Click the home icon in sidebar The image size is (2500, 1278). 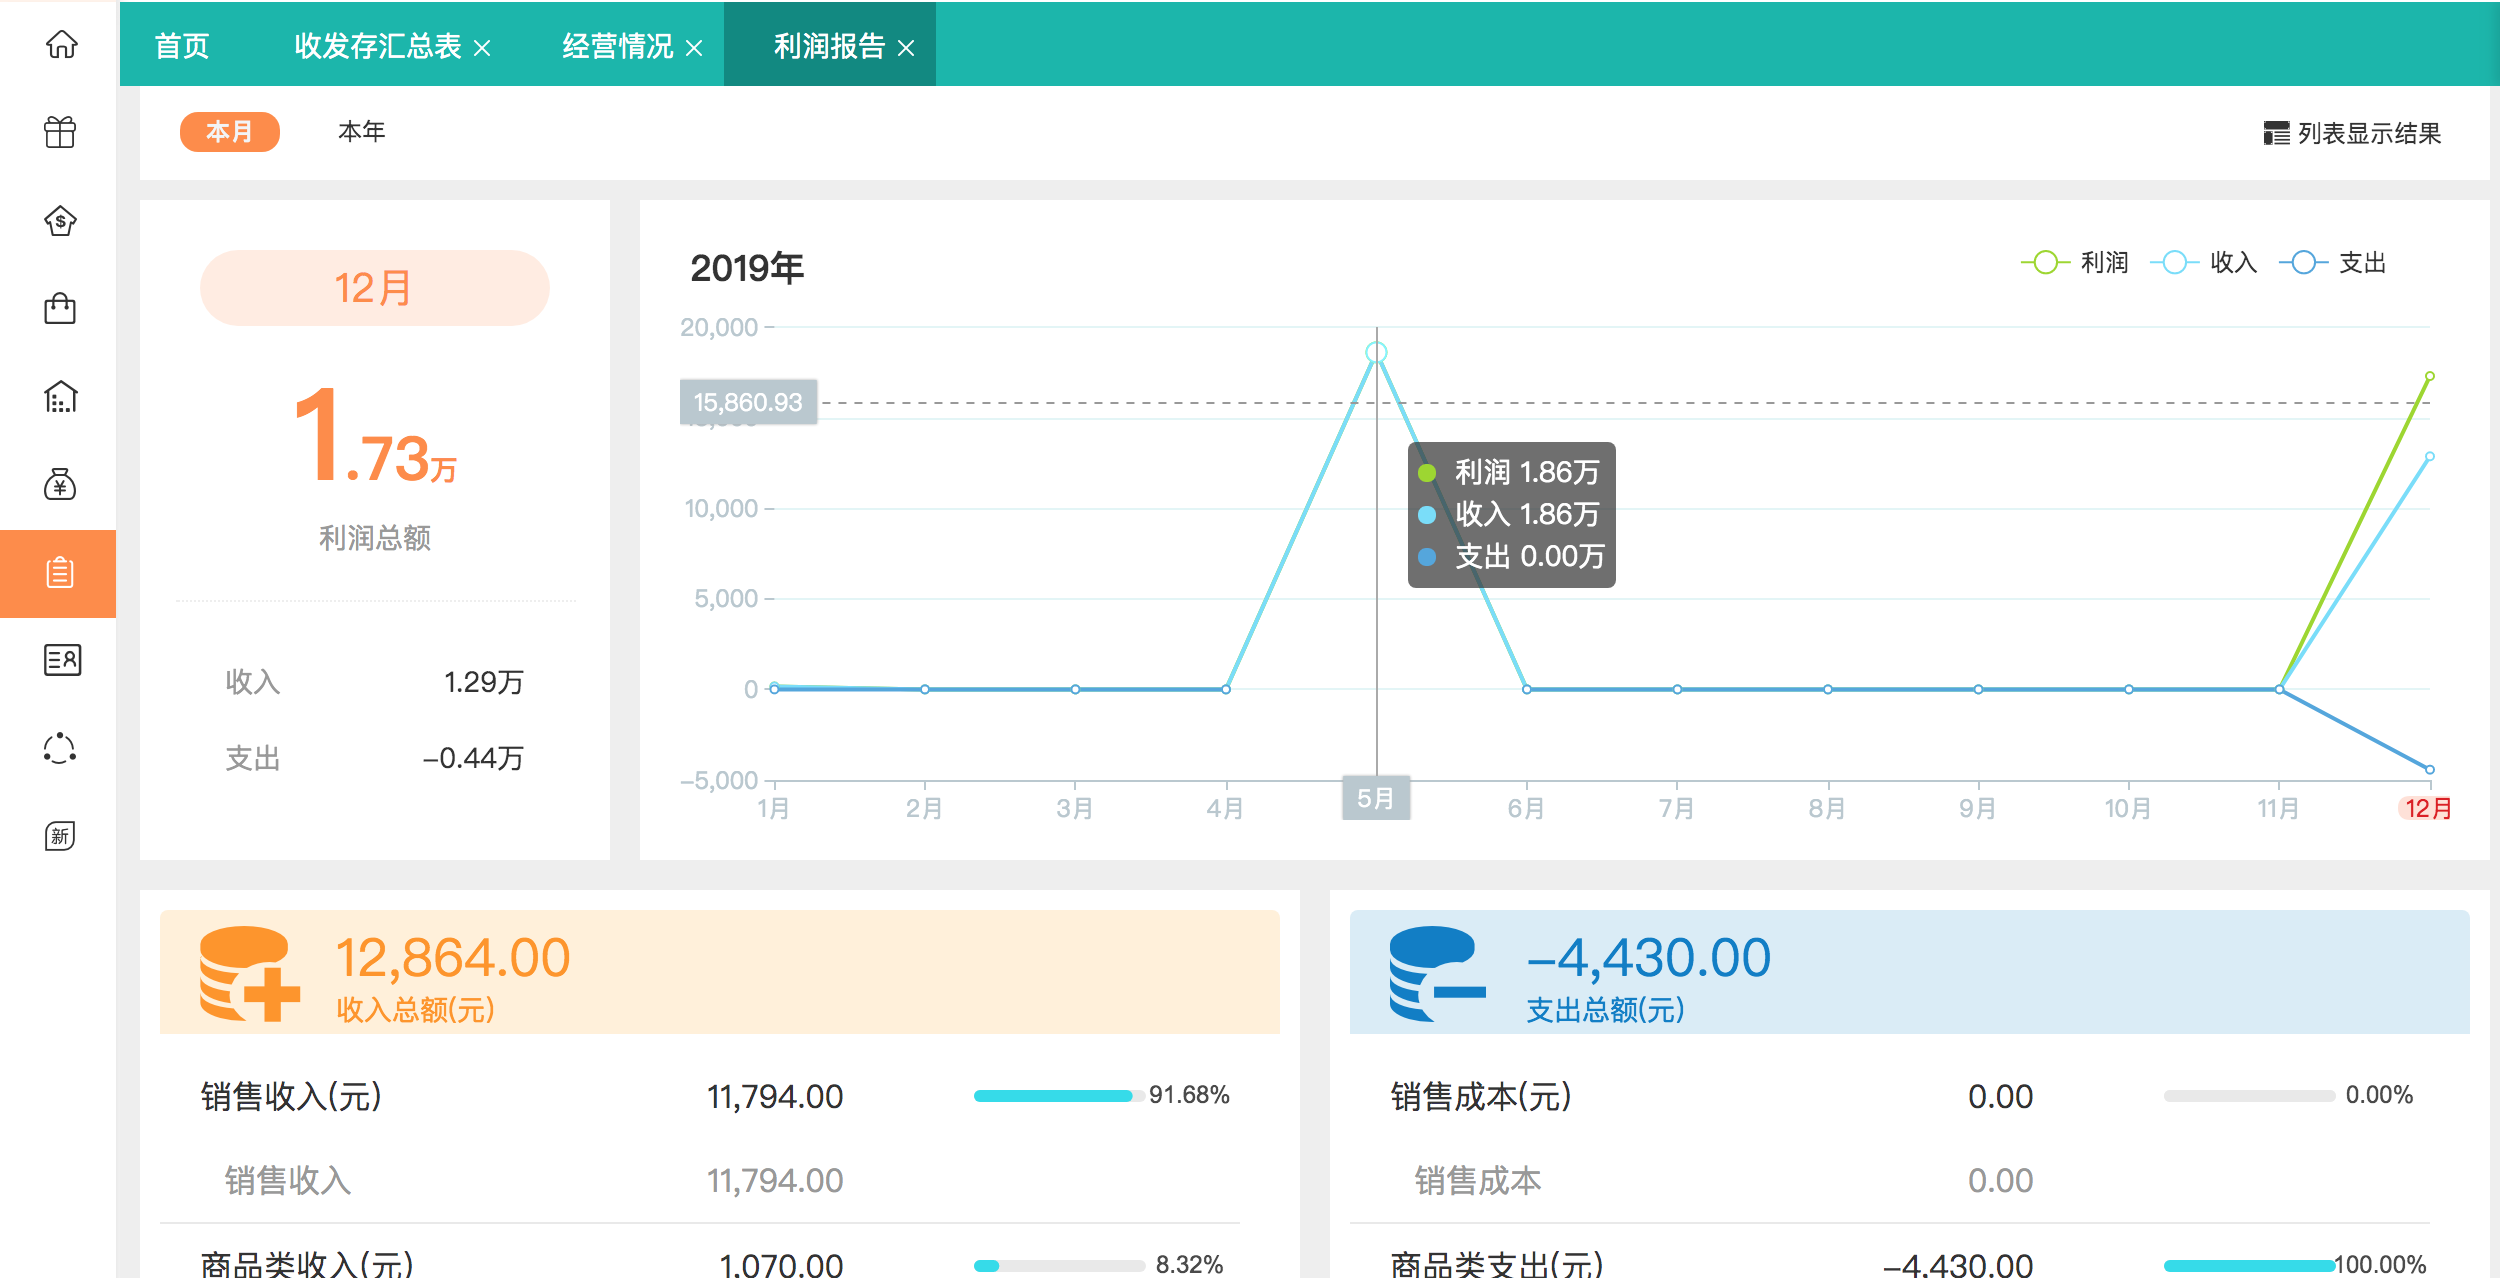coord(62,46)
